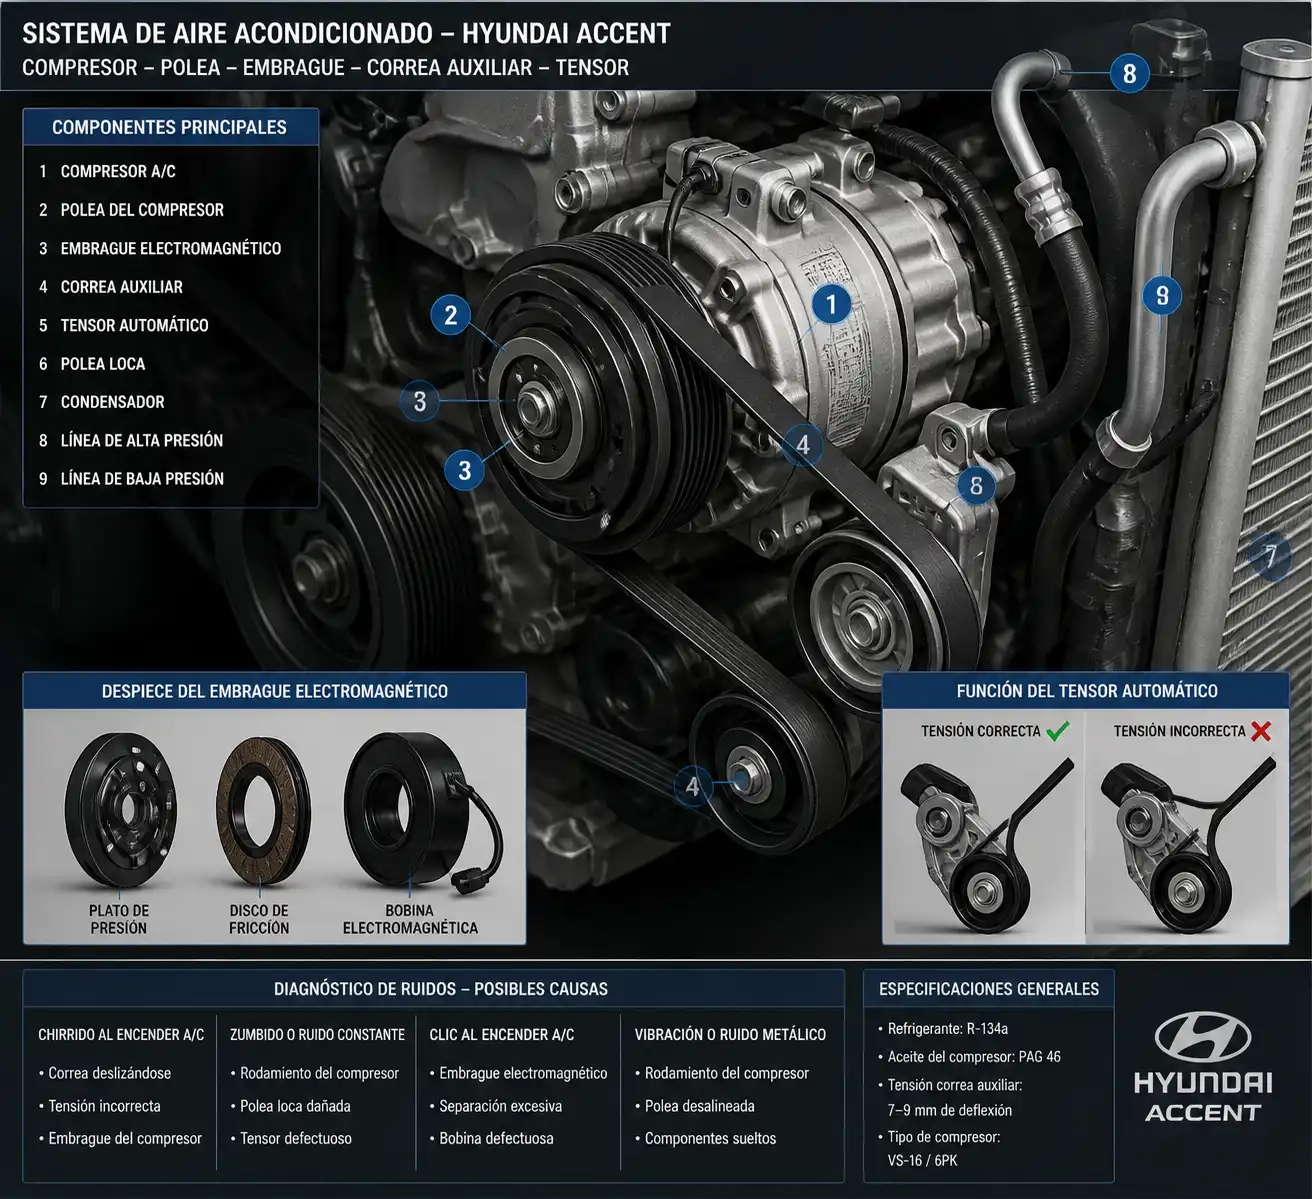This screenshot has width=1312, height=1199.
Task: Click the Disco de Fricción part image
Action: coord(263,810)
